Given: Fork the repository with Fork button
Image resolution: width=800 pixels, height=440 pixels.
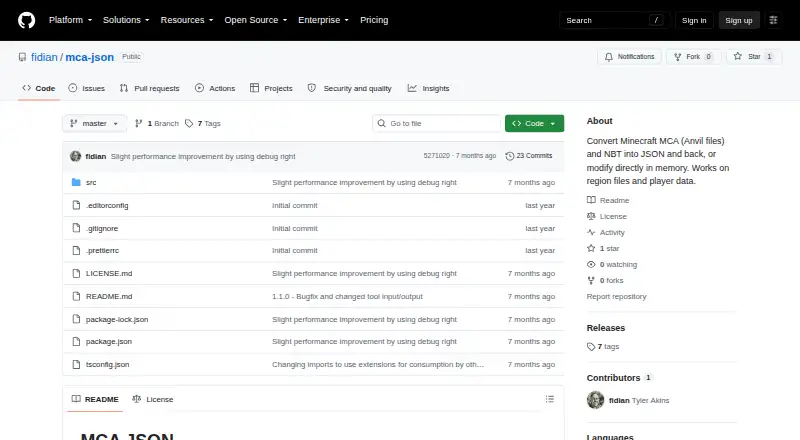Looking at the screenshot, I should tap(693, 57).
